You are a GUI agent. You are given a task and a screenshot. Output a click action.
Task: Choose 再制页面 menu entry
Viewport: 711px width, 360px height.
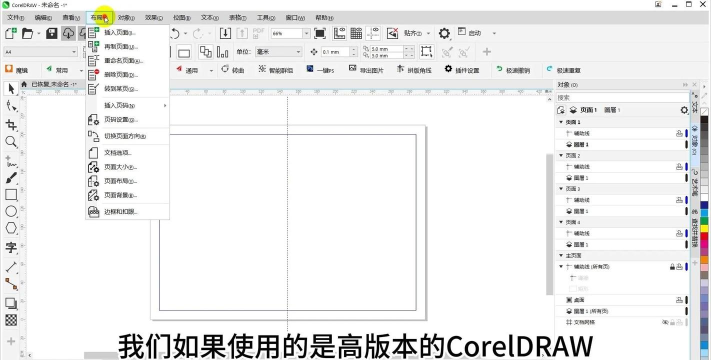tap(127, 47)
